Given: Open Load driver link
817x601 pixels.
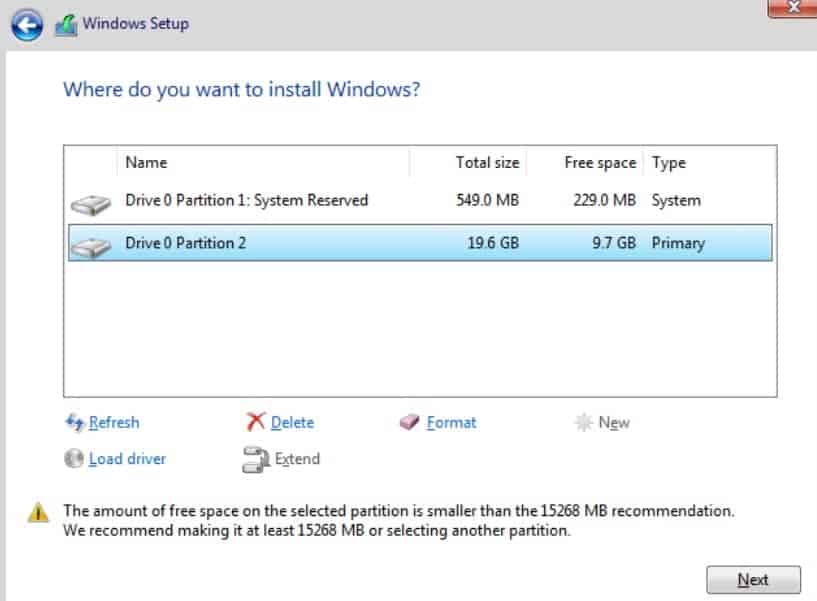Looking at the screenshot, I should [127, 459].
